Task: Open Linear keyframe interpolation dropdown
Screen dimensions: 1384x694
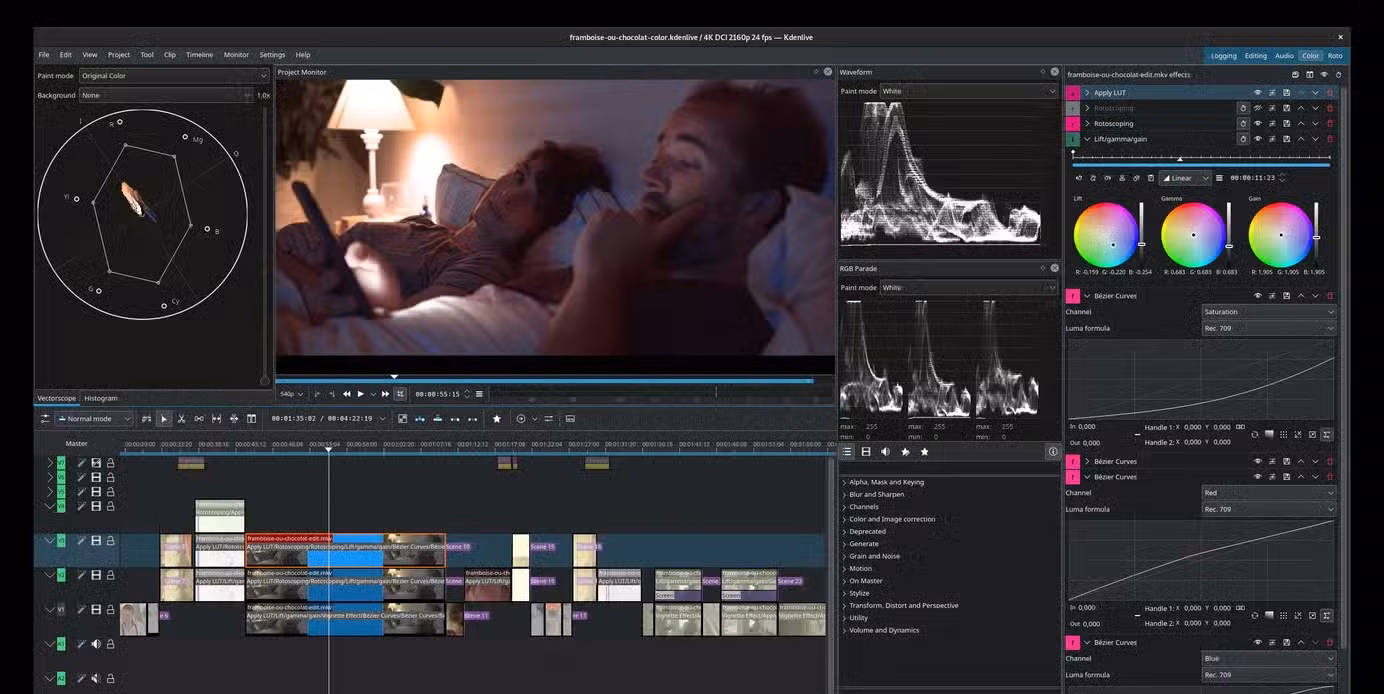Action: click(1185, 178)
